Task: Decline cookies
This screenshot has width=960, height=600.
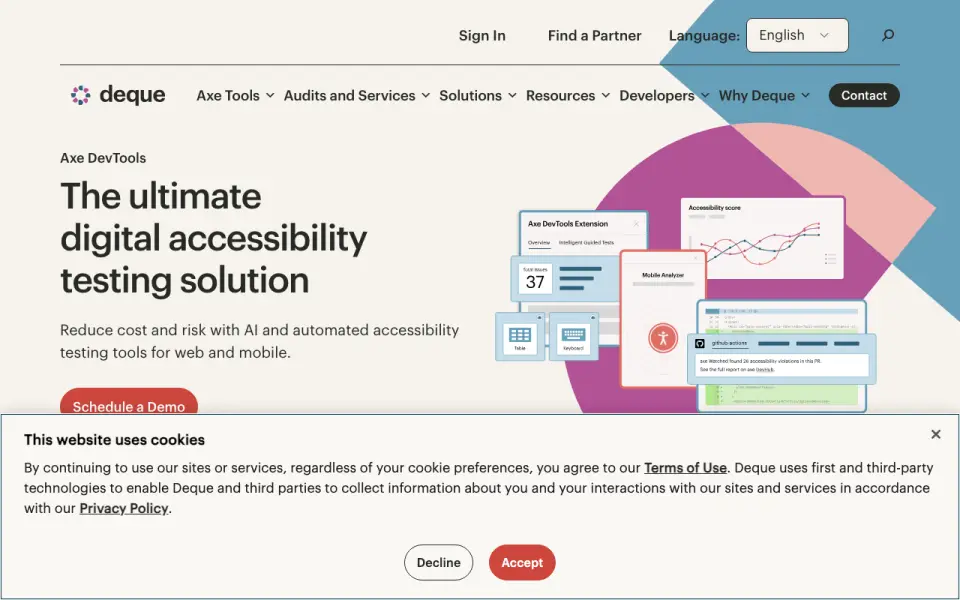Action: pos(438,563)
